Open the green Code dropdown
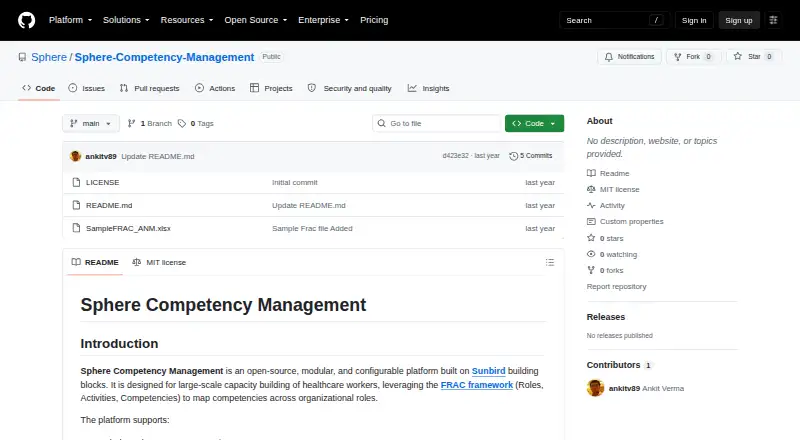800x440 pixels. point(534,124)
